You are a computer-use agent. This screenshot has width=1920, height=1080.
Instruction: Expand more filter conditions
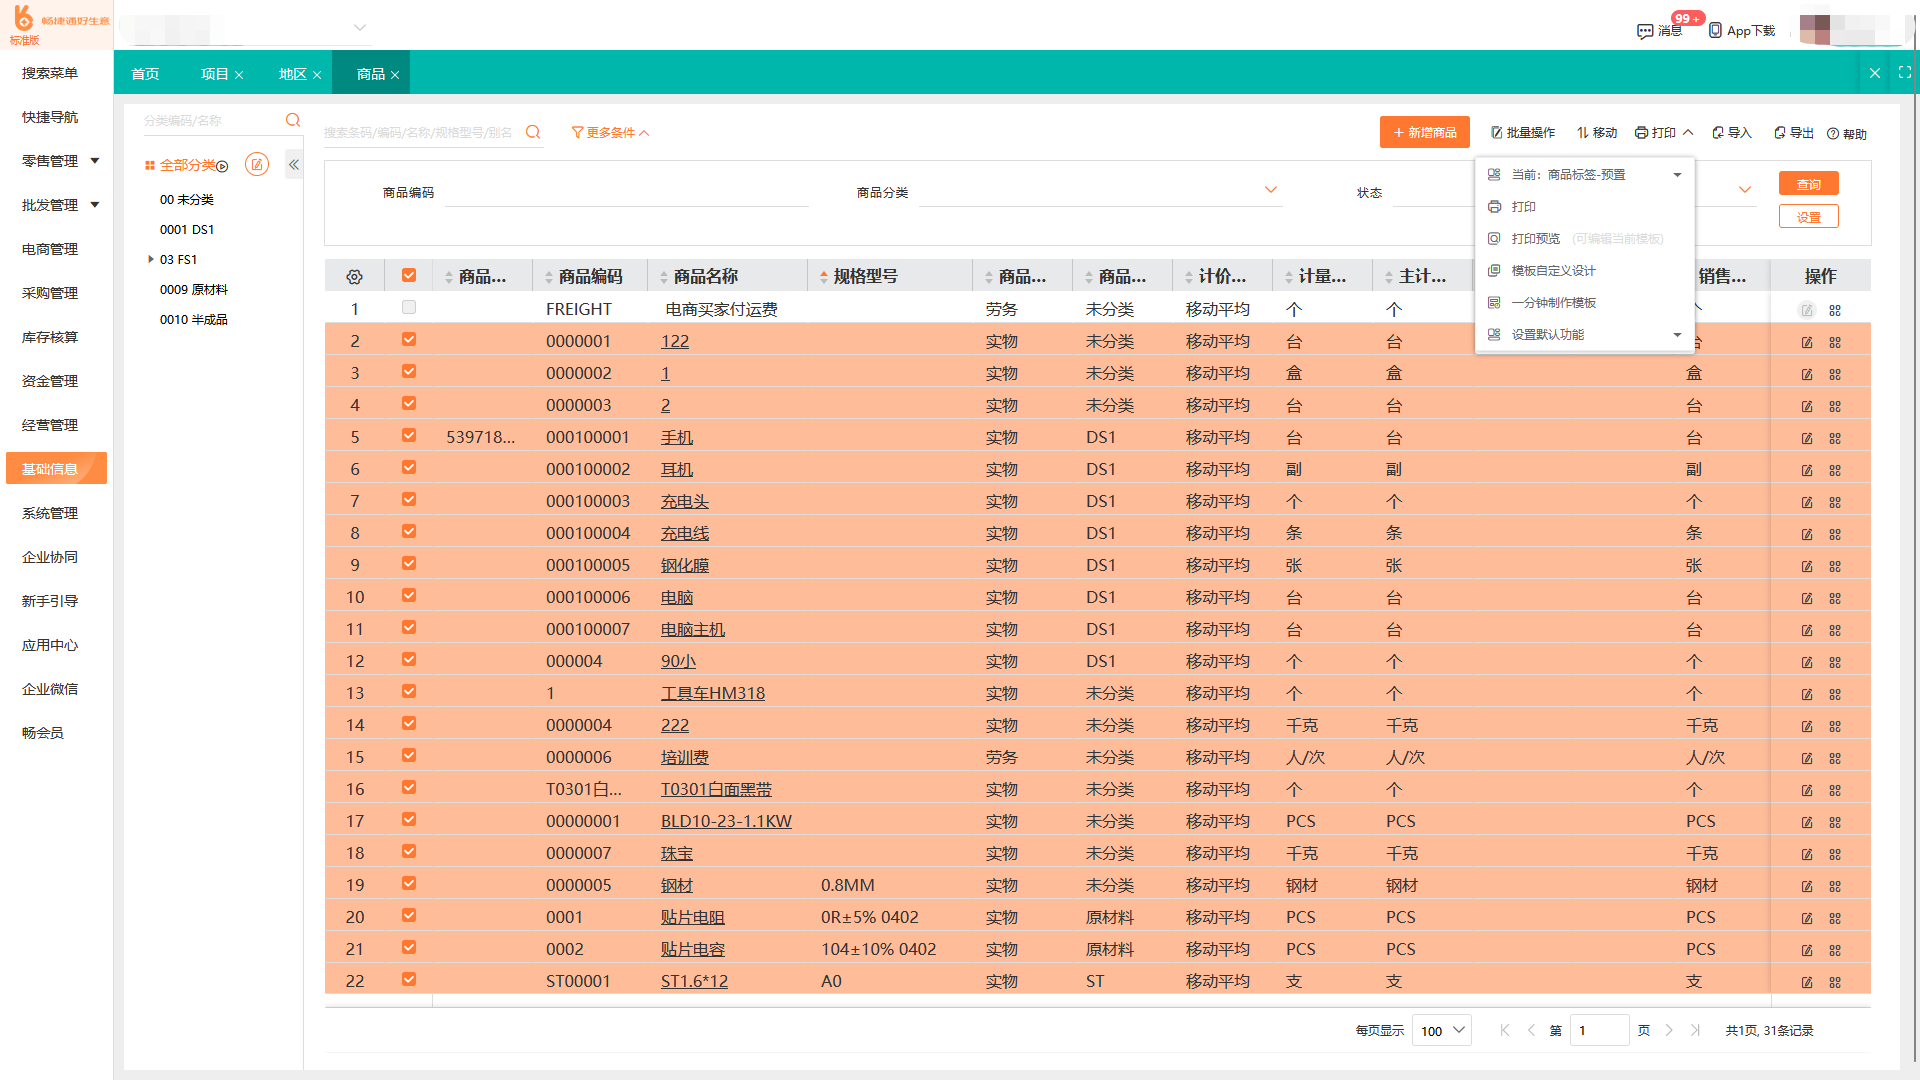611,132
